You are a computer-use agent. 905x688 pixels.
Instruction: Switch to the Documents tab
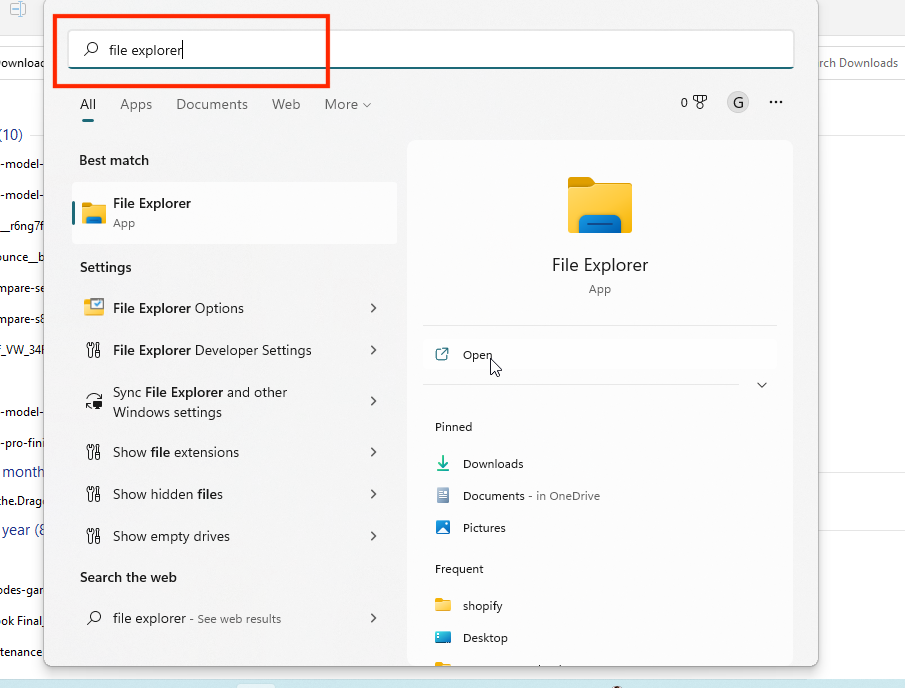pyautogui.click(x=212, y=104)
